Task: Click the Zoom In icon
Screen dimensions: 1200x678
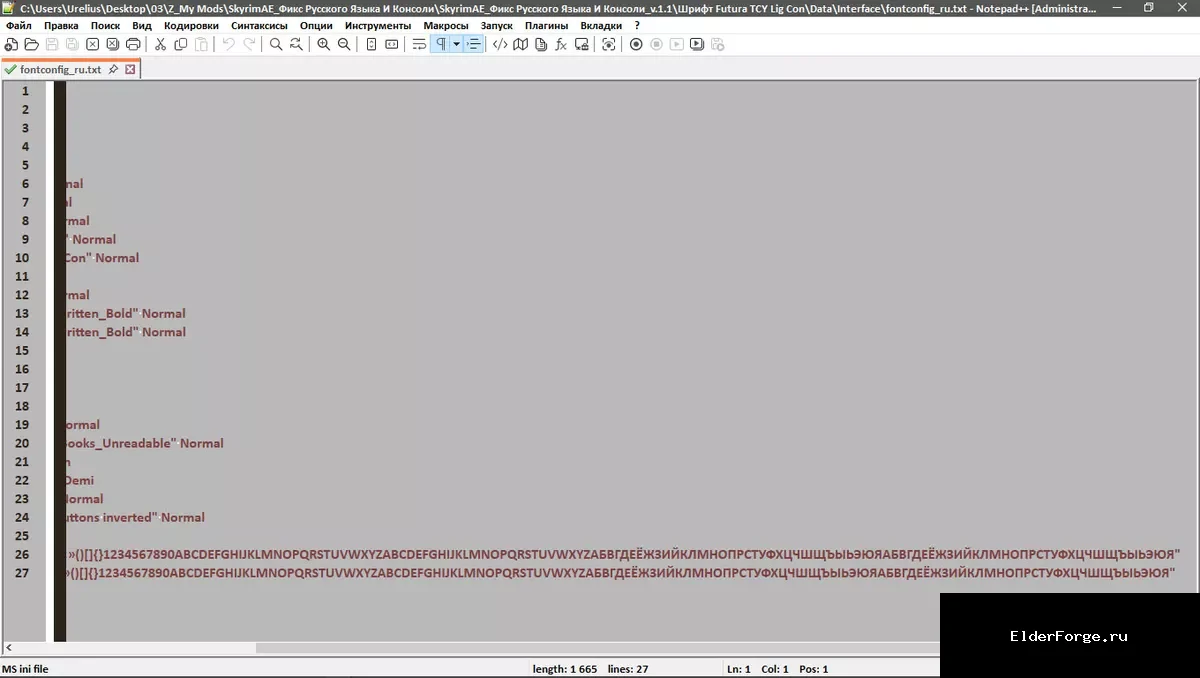Action: tap(323, 45)
